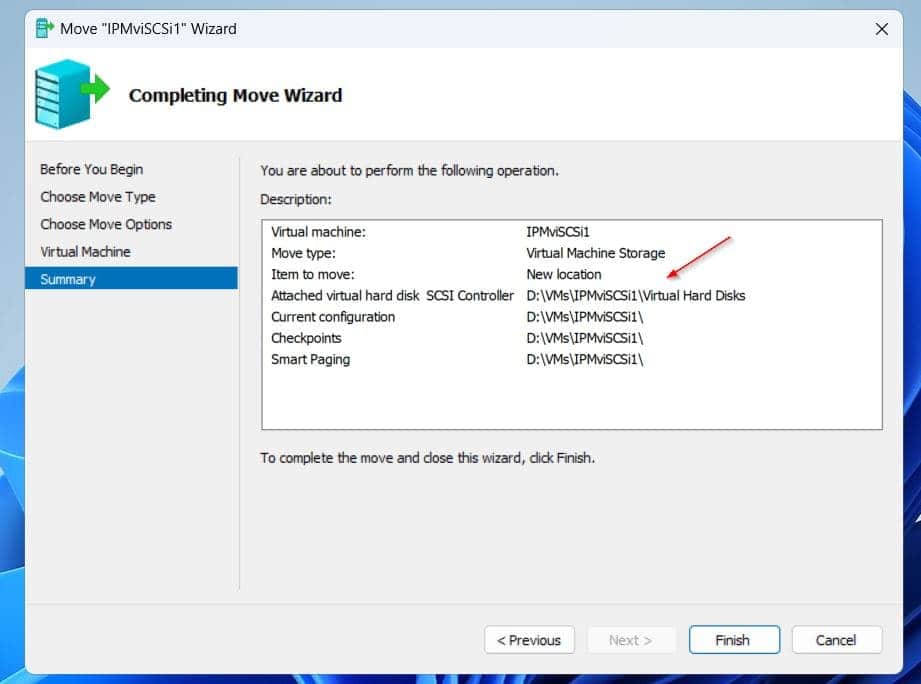This screenshot has width=921, height=684.
Task: Click the "Completing Move Wizard" heading
Action: [235, 95]
